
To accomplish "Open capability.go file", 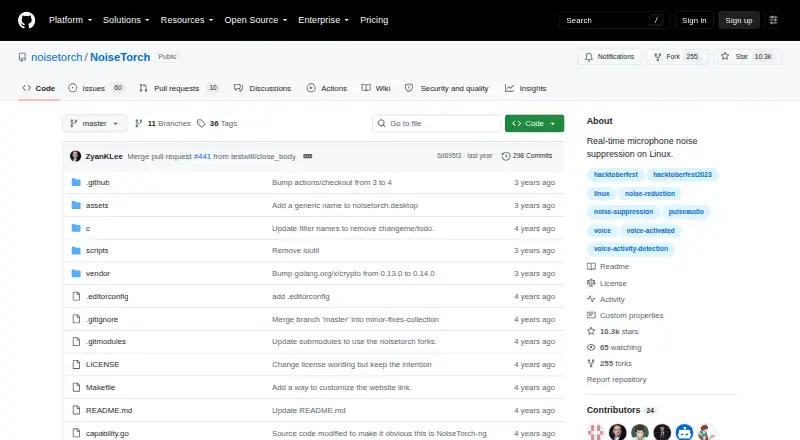I will [x=107, y=433].
